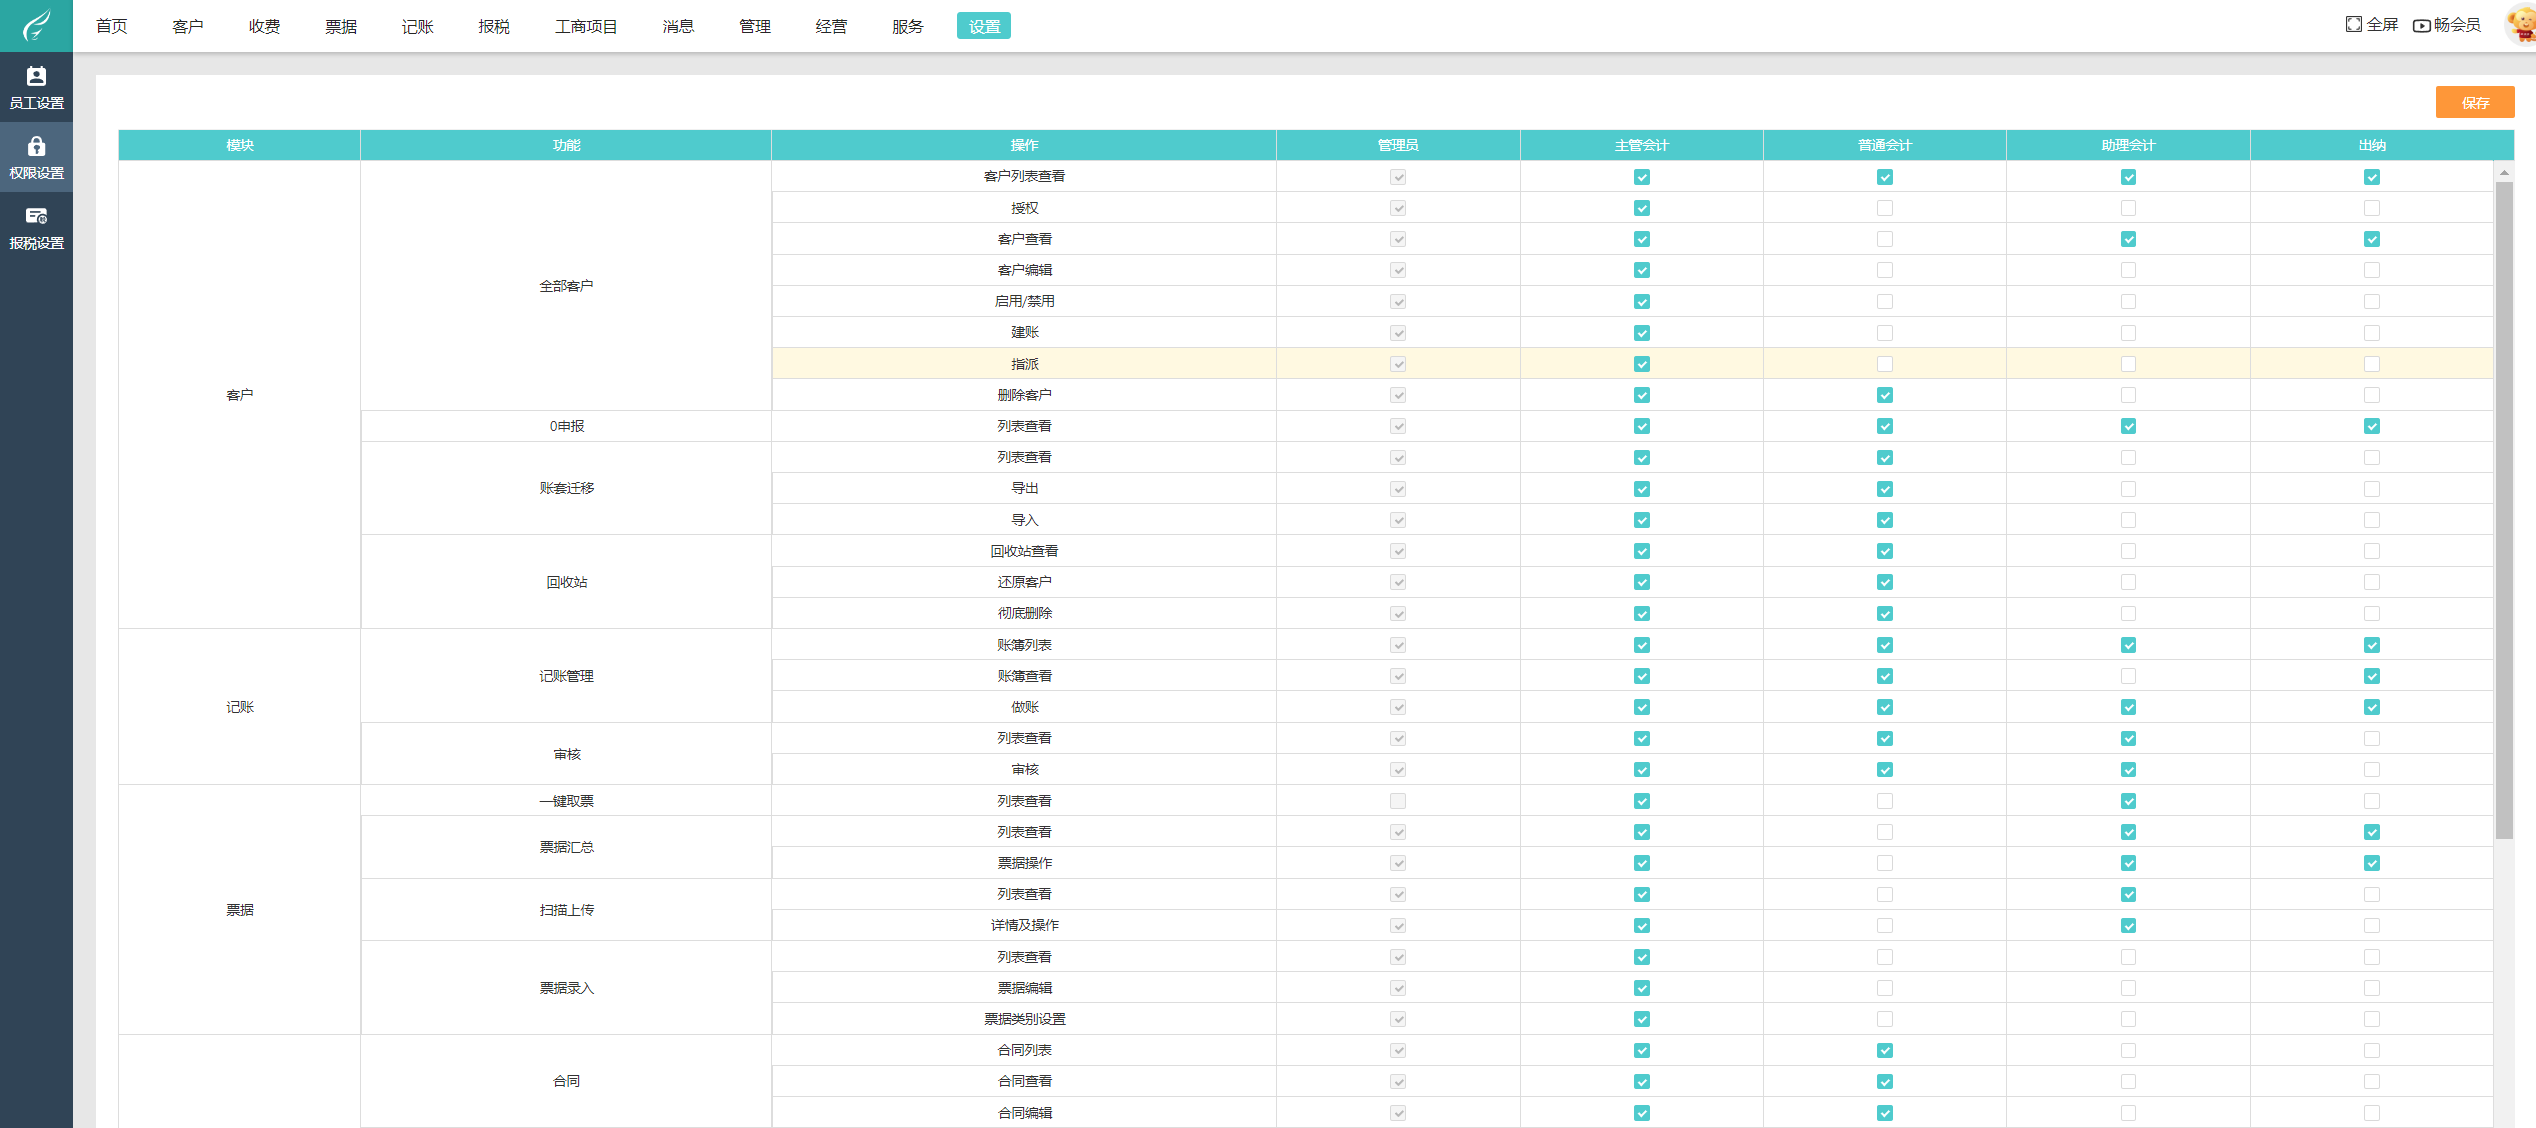This screenshot has width=2536, height=1128.
Task: Expand 票据 module tree section
Action: (238, 908)
